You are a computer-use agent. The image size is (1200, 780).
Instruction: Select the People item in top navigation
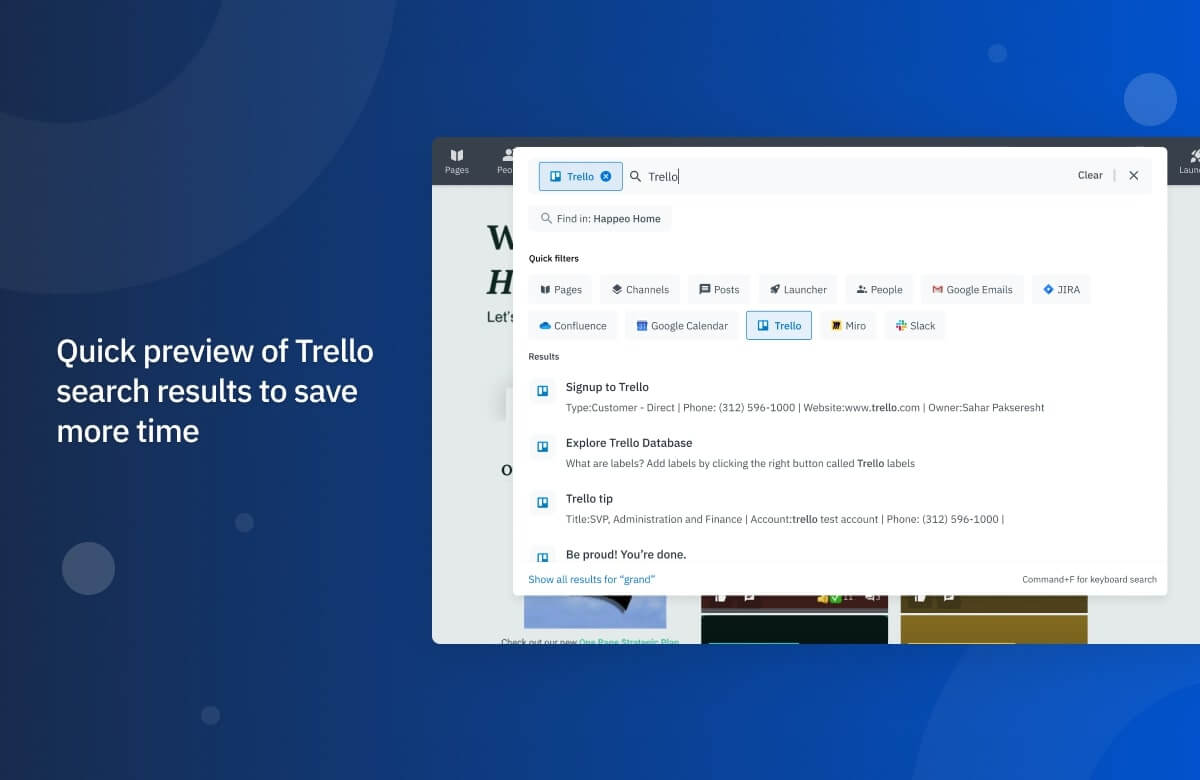[x=507, y=160]
